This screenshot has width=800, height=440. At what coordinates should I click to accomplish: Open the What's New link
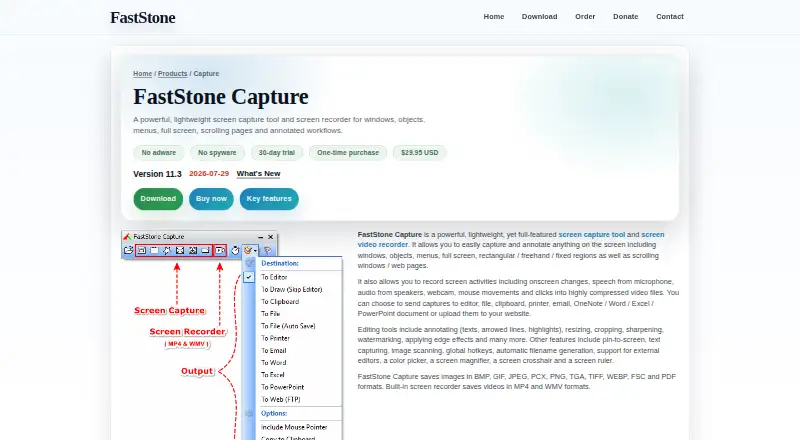[258, 174]
